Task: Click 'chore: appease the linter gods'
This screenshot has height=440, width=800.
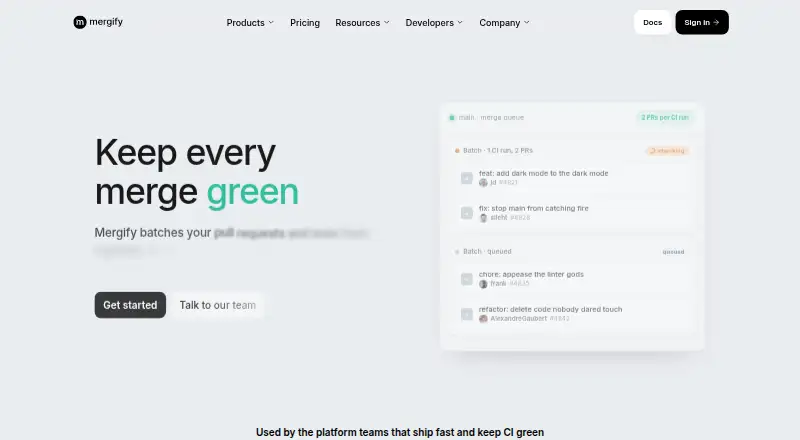Action: (x=531, y=275)
